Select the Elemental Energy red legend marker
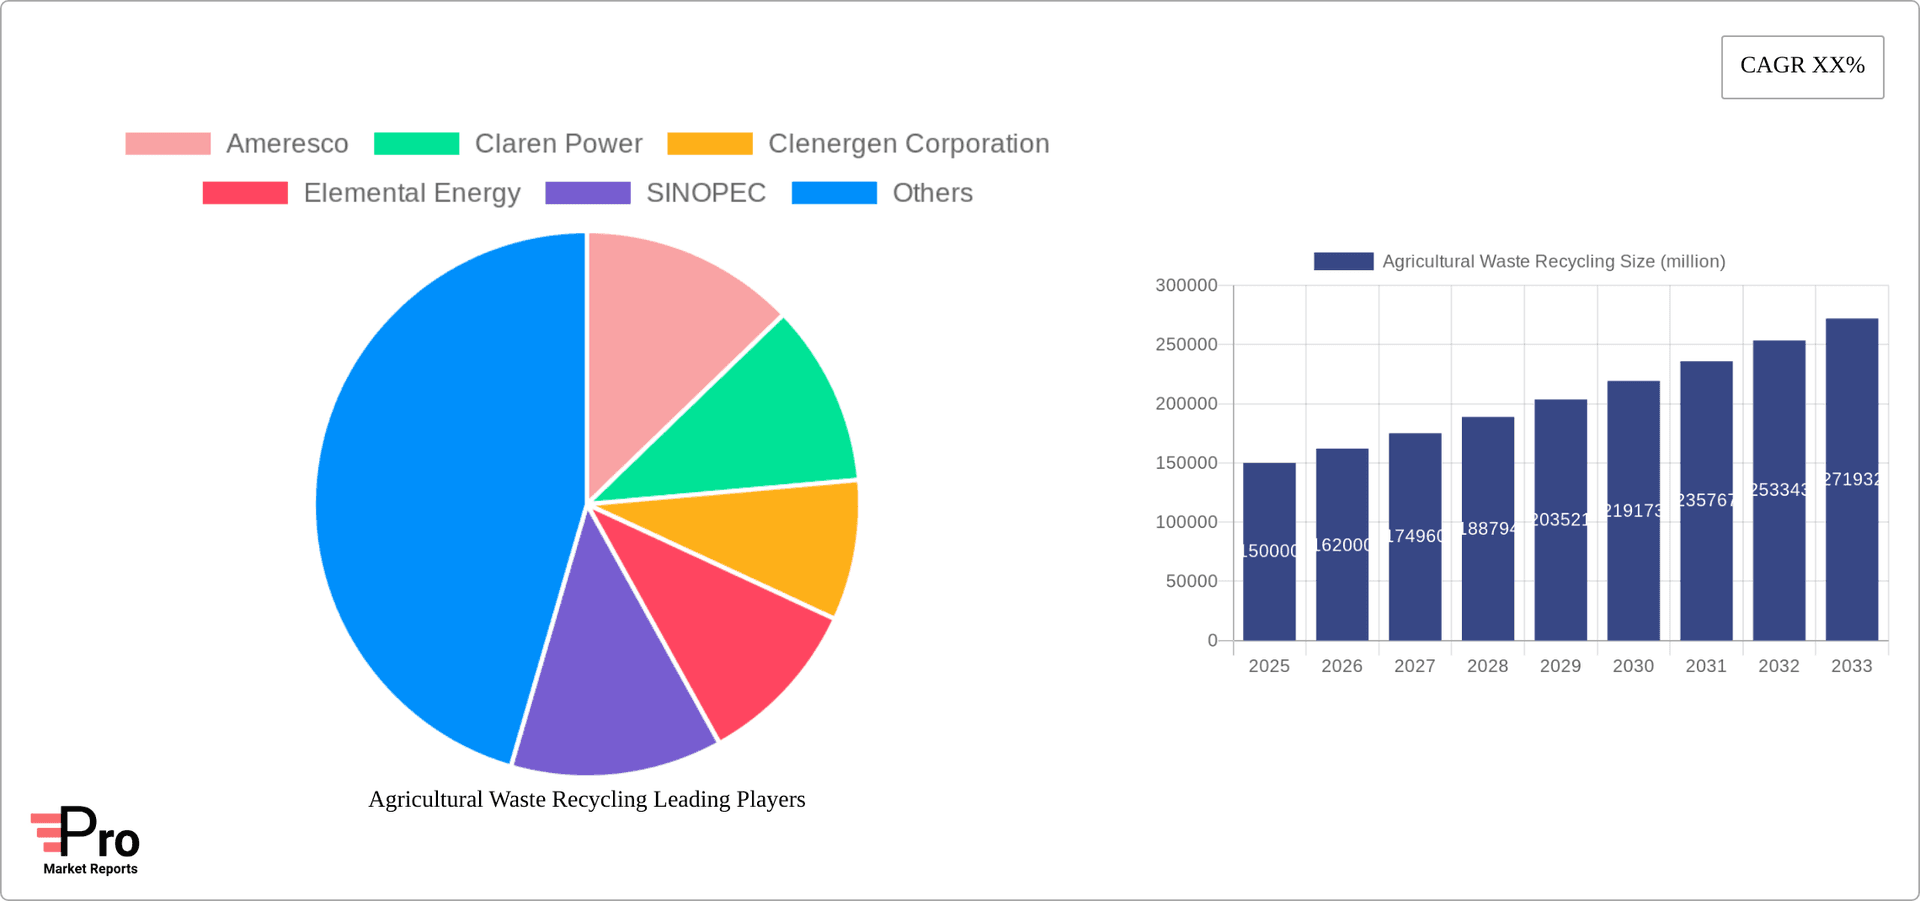Viewport: 1920px width, 901px height. pos(244,192)
